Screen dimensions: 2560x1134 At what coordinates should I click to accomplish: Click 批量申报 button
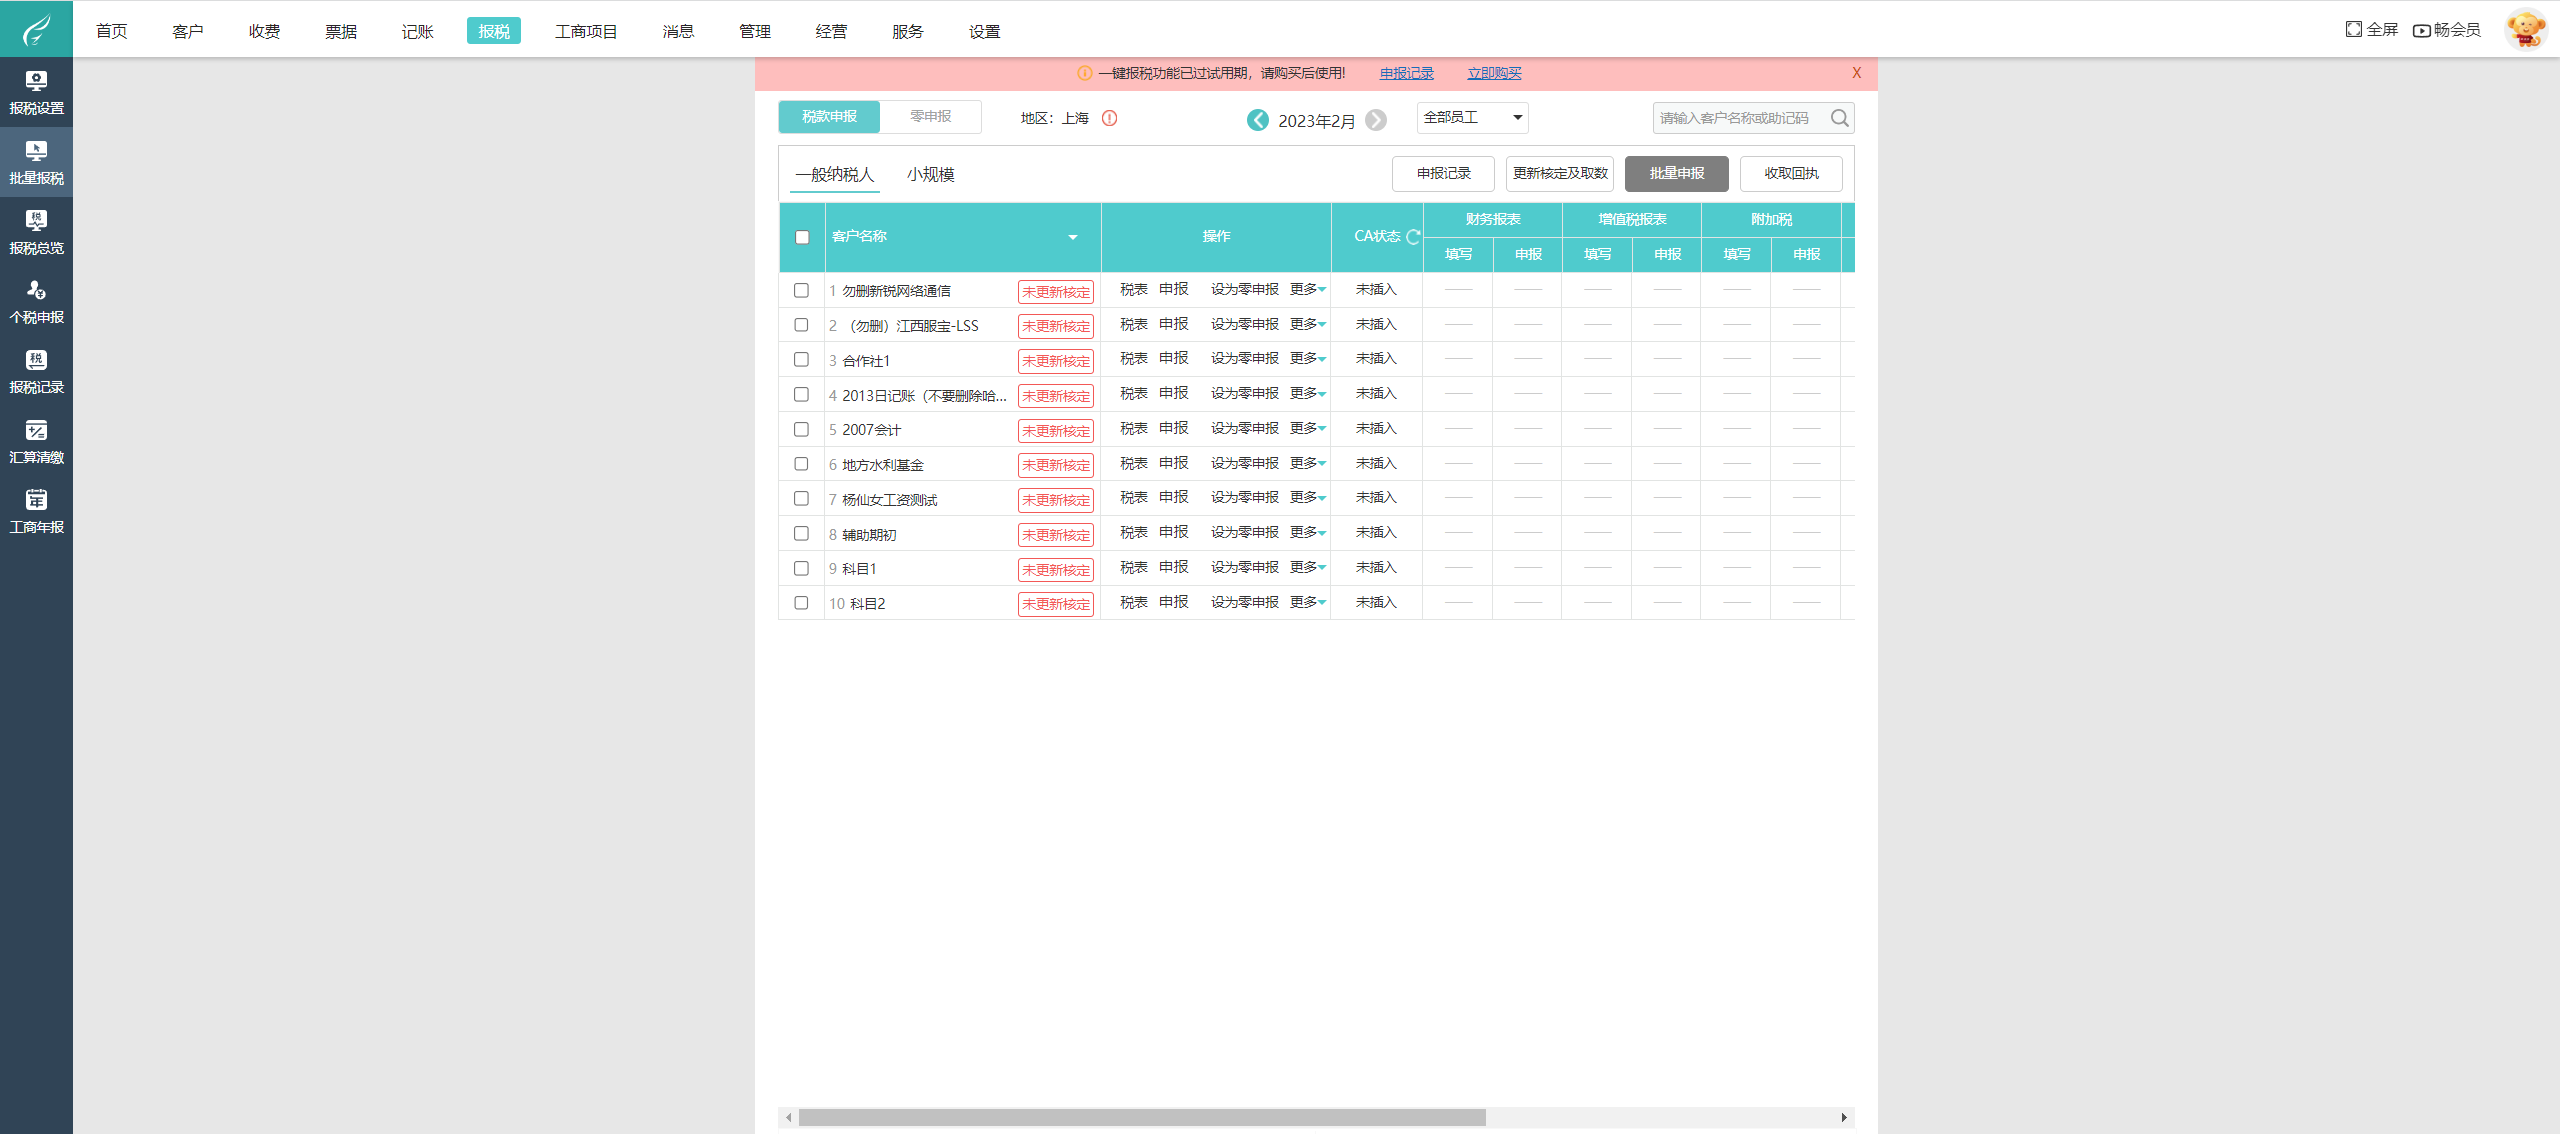(1675, 171)
